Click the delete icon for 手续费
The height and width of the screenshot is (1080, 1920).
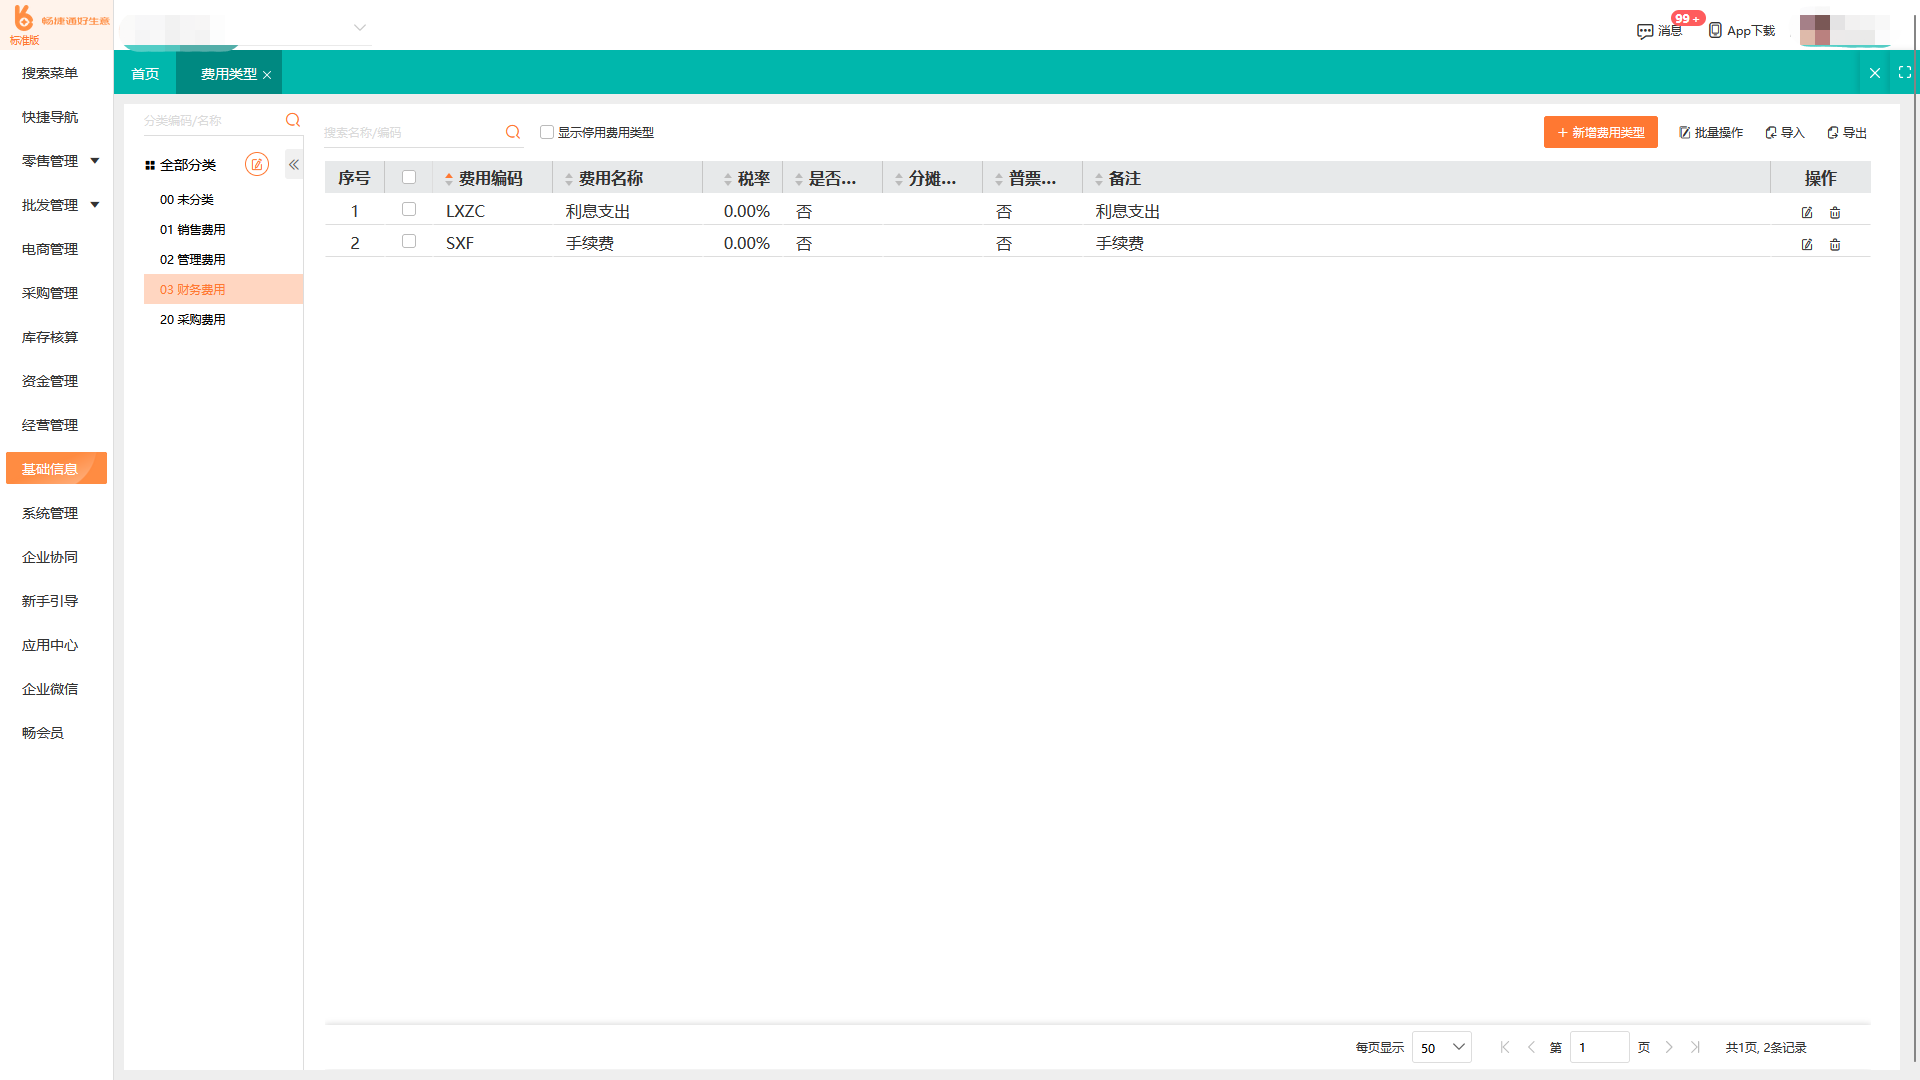(x=1834, y=243)
